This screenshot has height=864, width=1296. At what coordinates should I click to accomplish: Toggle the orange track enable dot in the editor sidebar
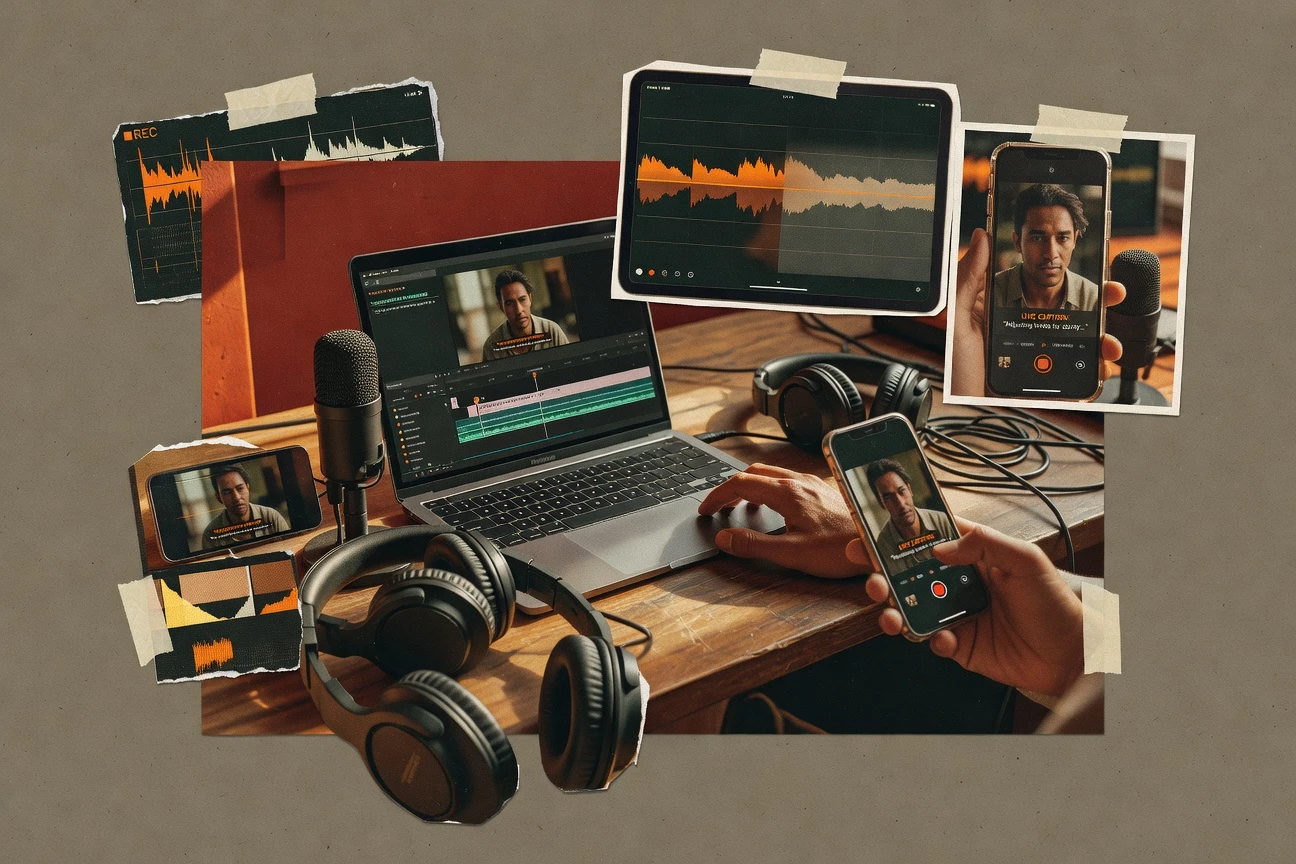pyautogui.click(x=416, y=396)
